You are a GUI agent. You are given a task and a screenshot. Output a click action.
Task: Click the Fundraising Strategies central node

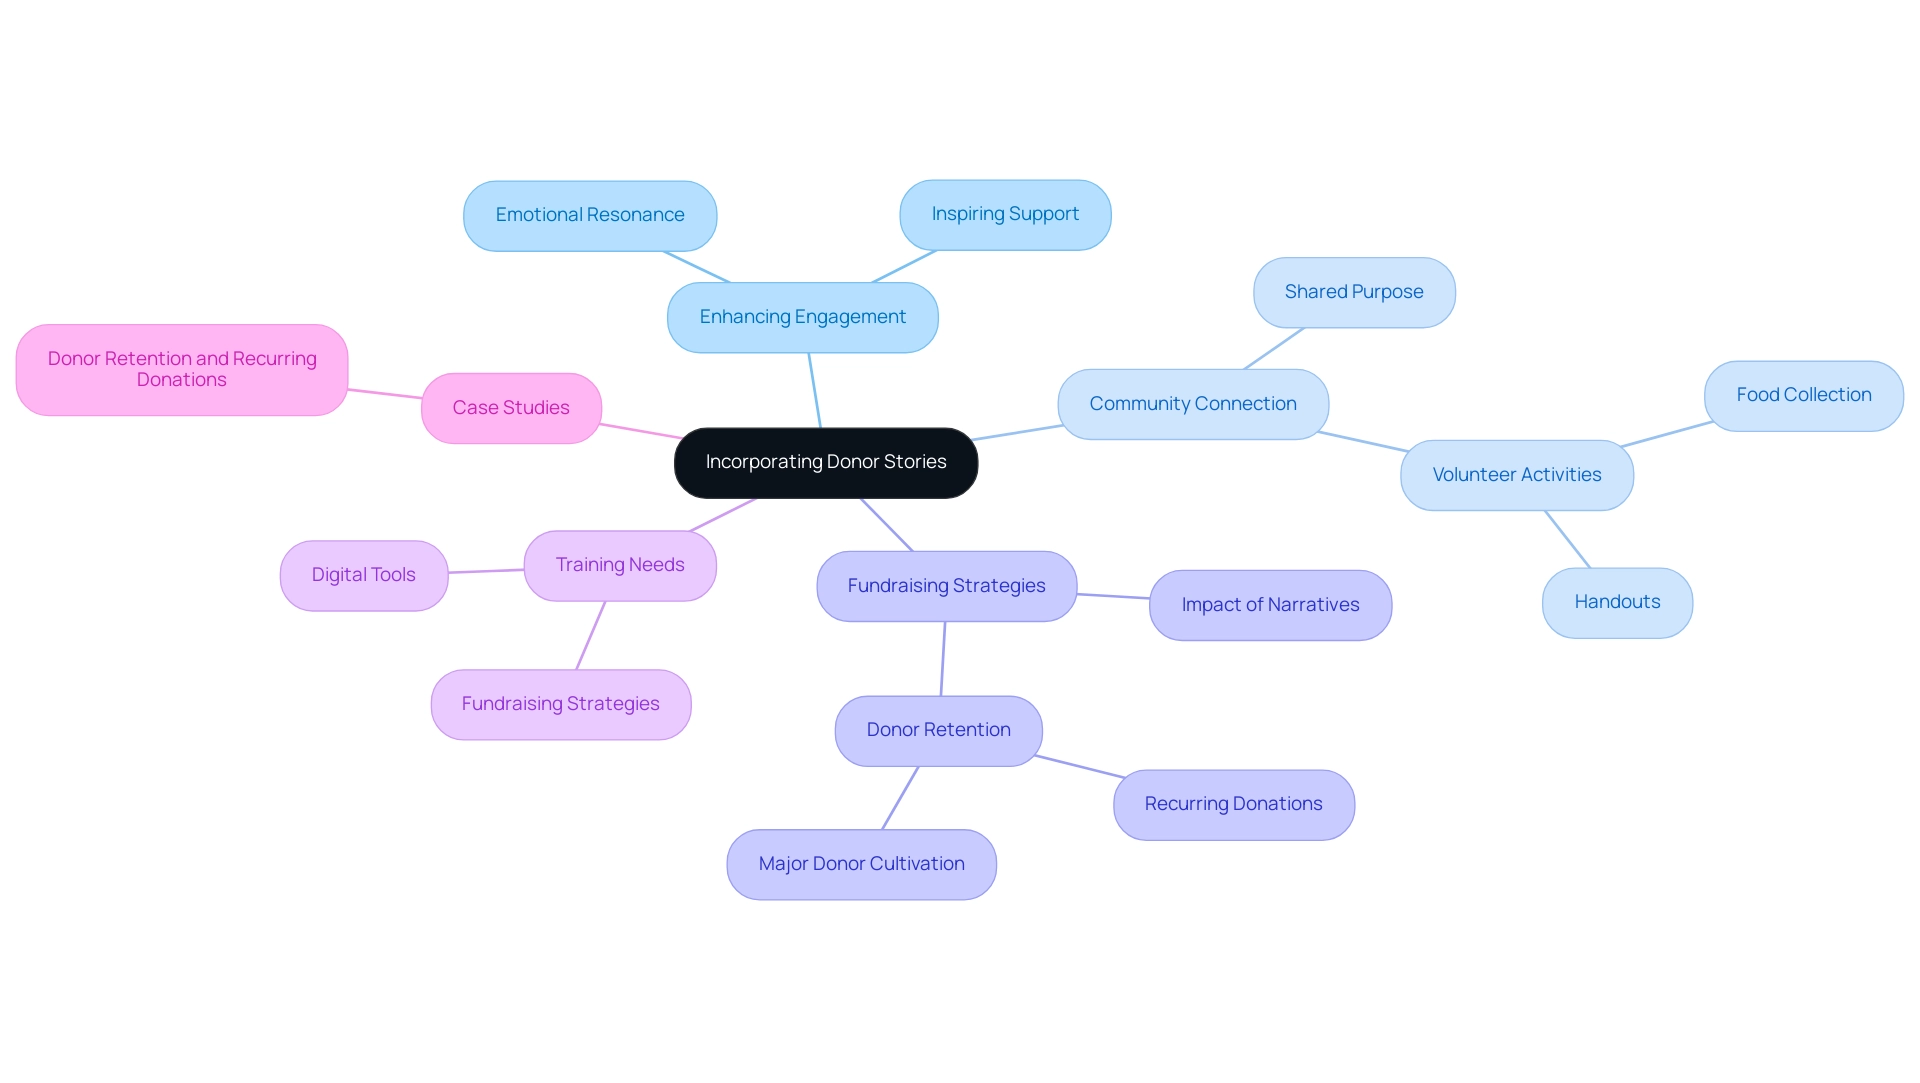click(x=942, y=584)
